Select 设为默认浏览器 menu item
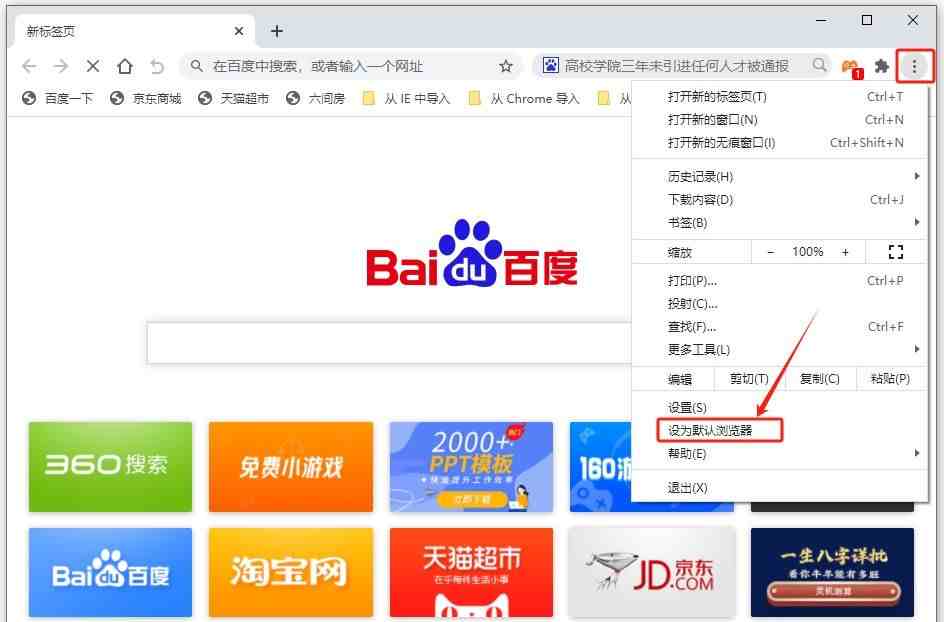944x622 pixels. 710,431
